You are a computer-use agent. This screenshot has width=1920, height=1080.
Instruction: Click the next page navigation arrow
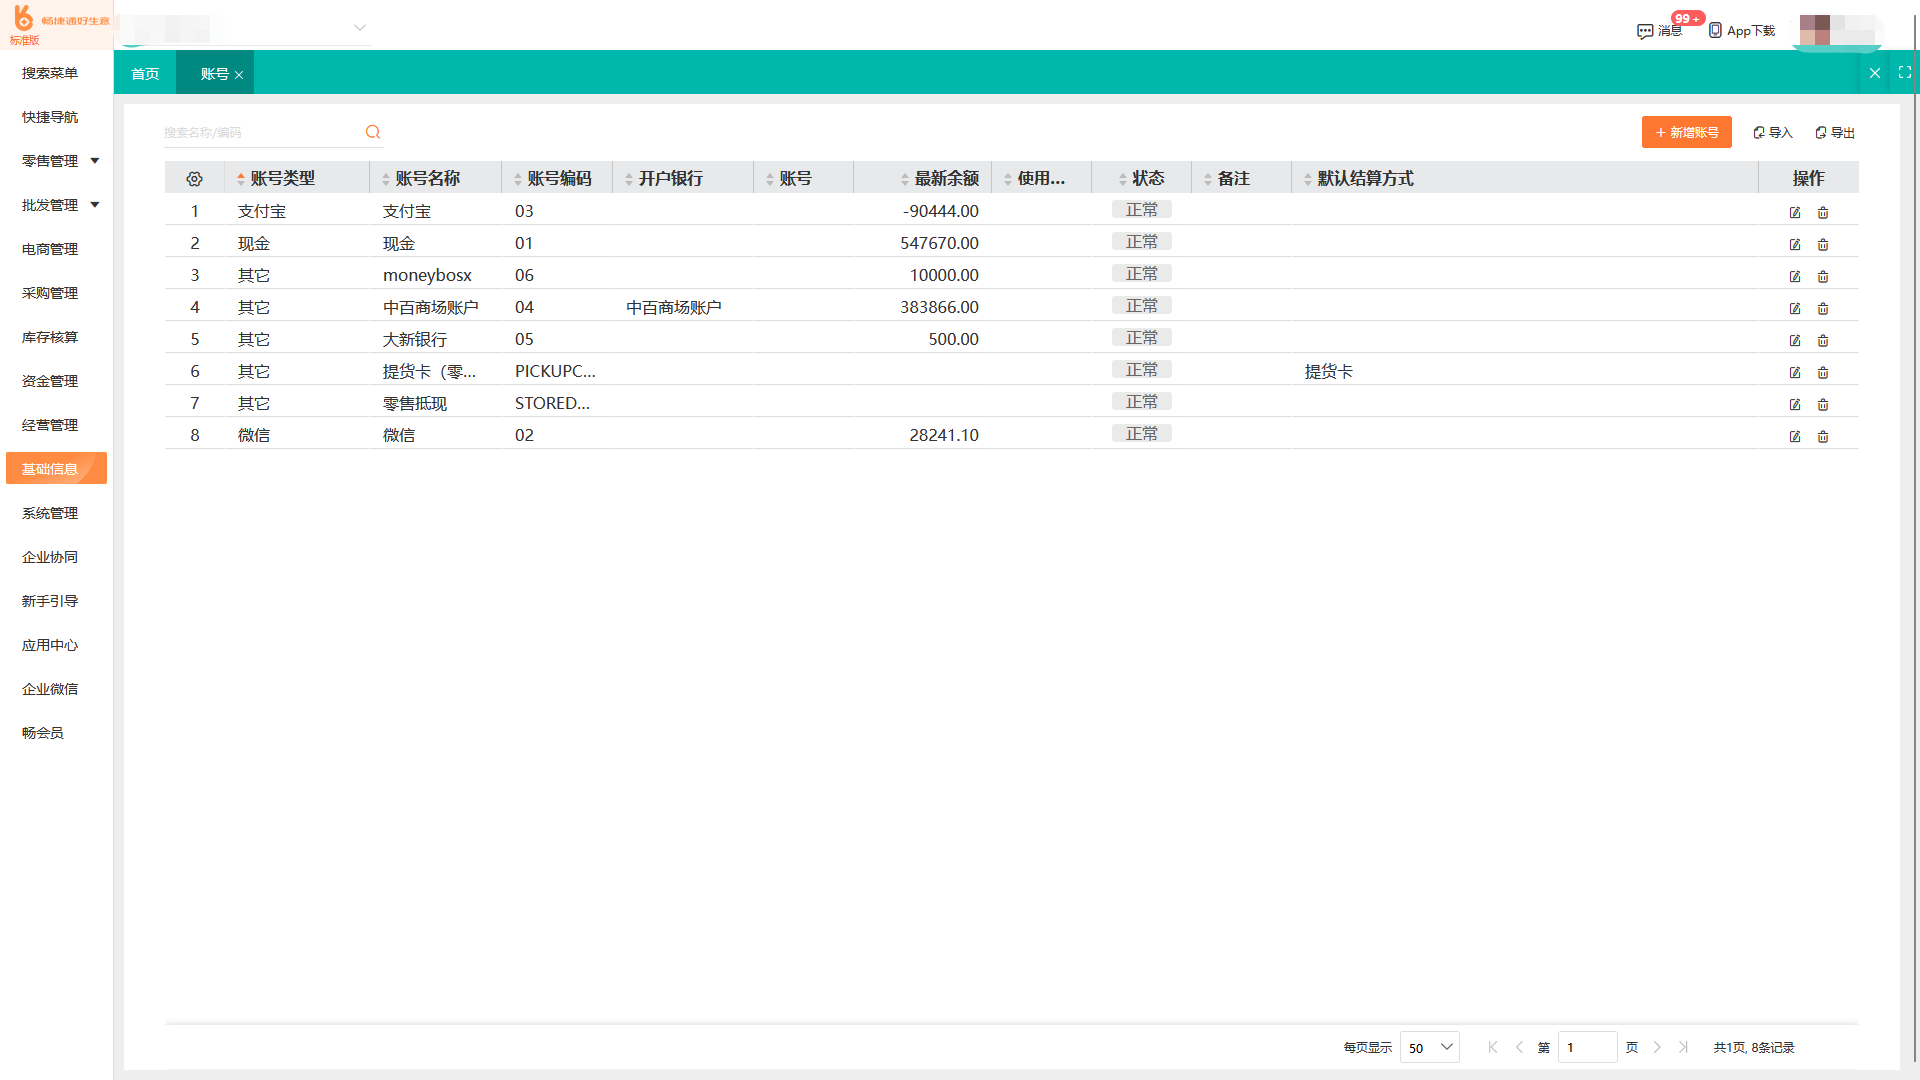(1658, 1047)
